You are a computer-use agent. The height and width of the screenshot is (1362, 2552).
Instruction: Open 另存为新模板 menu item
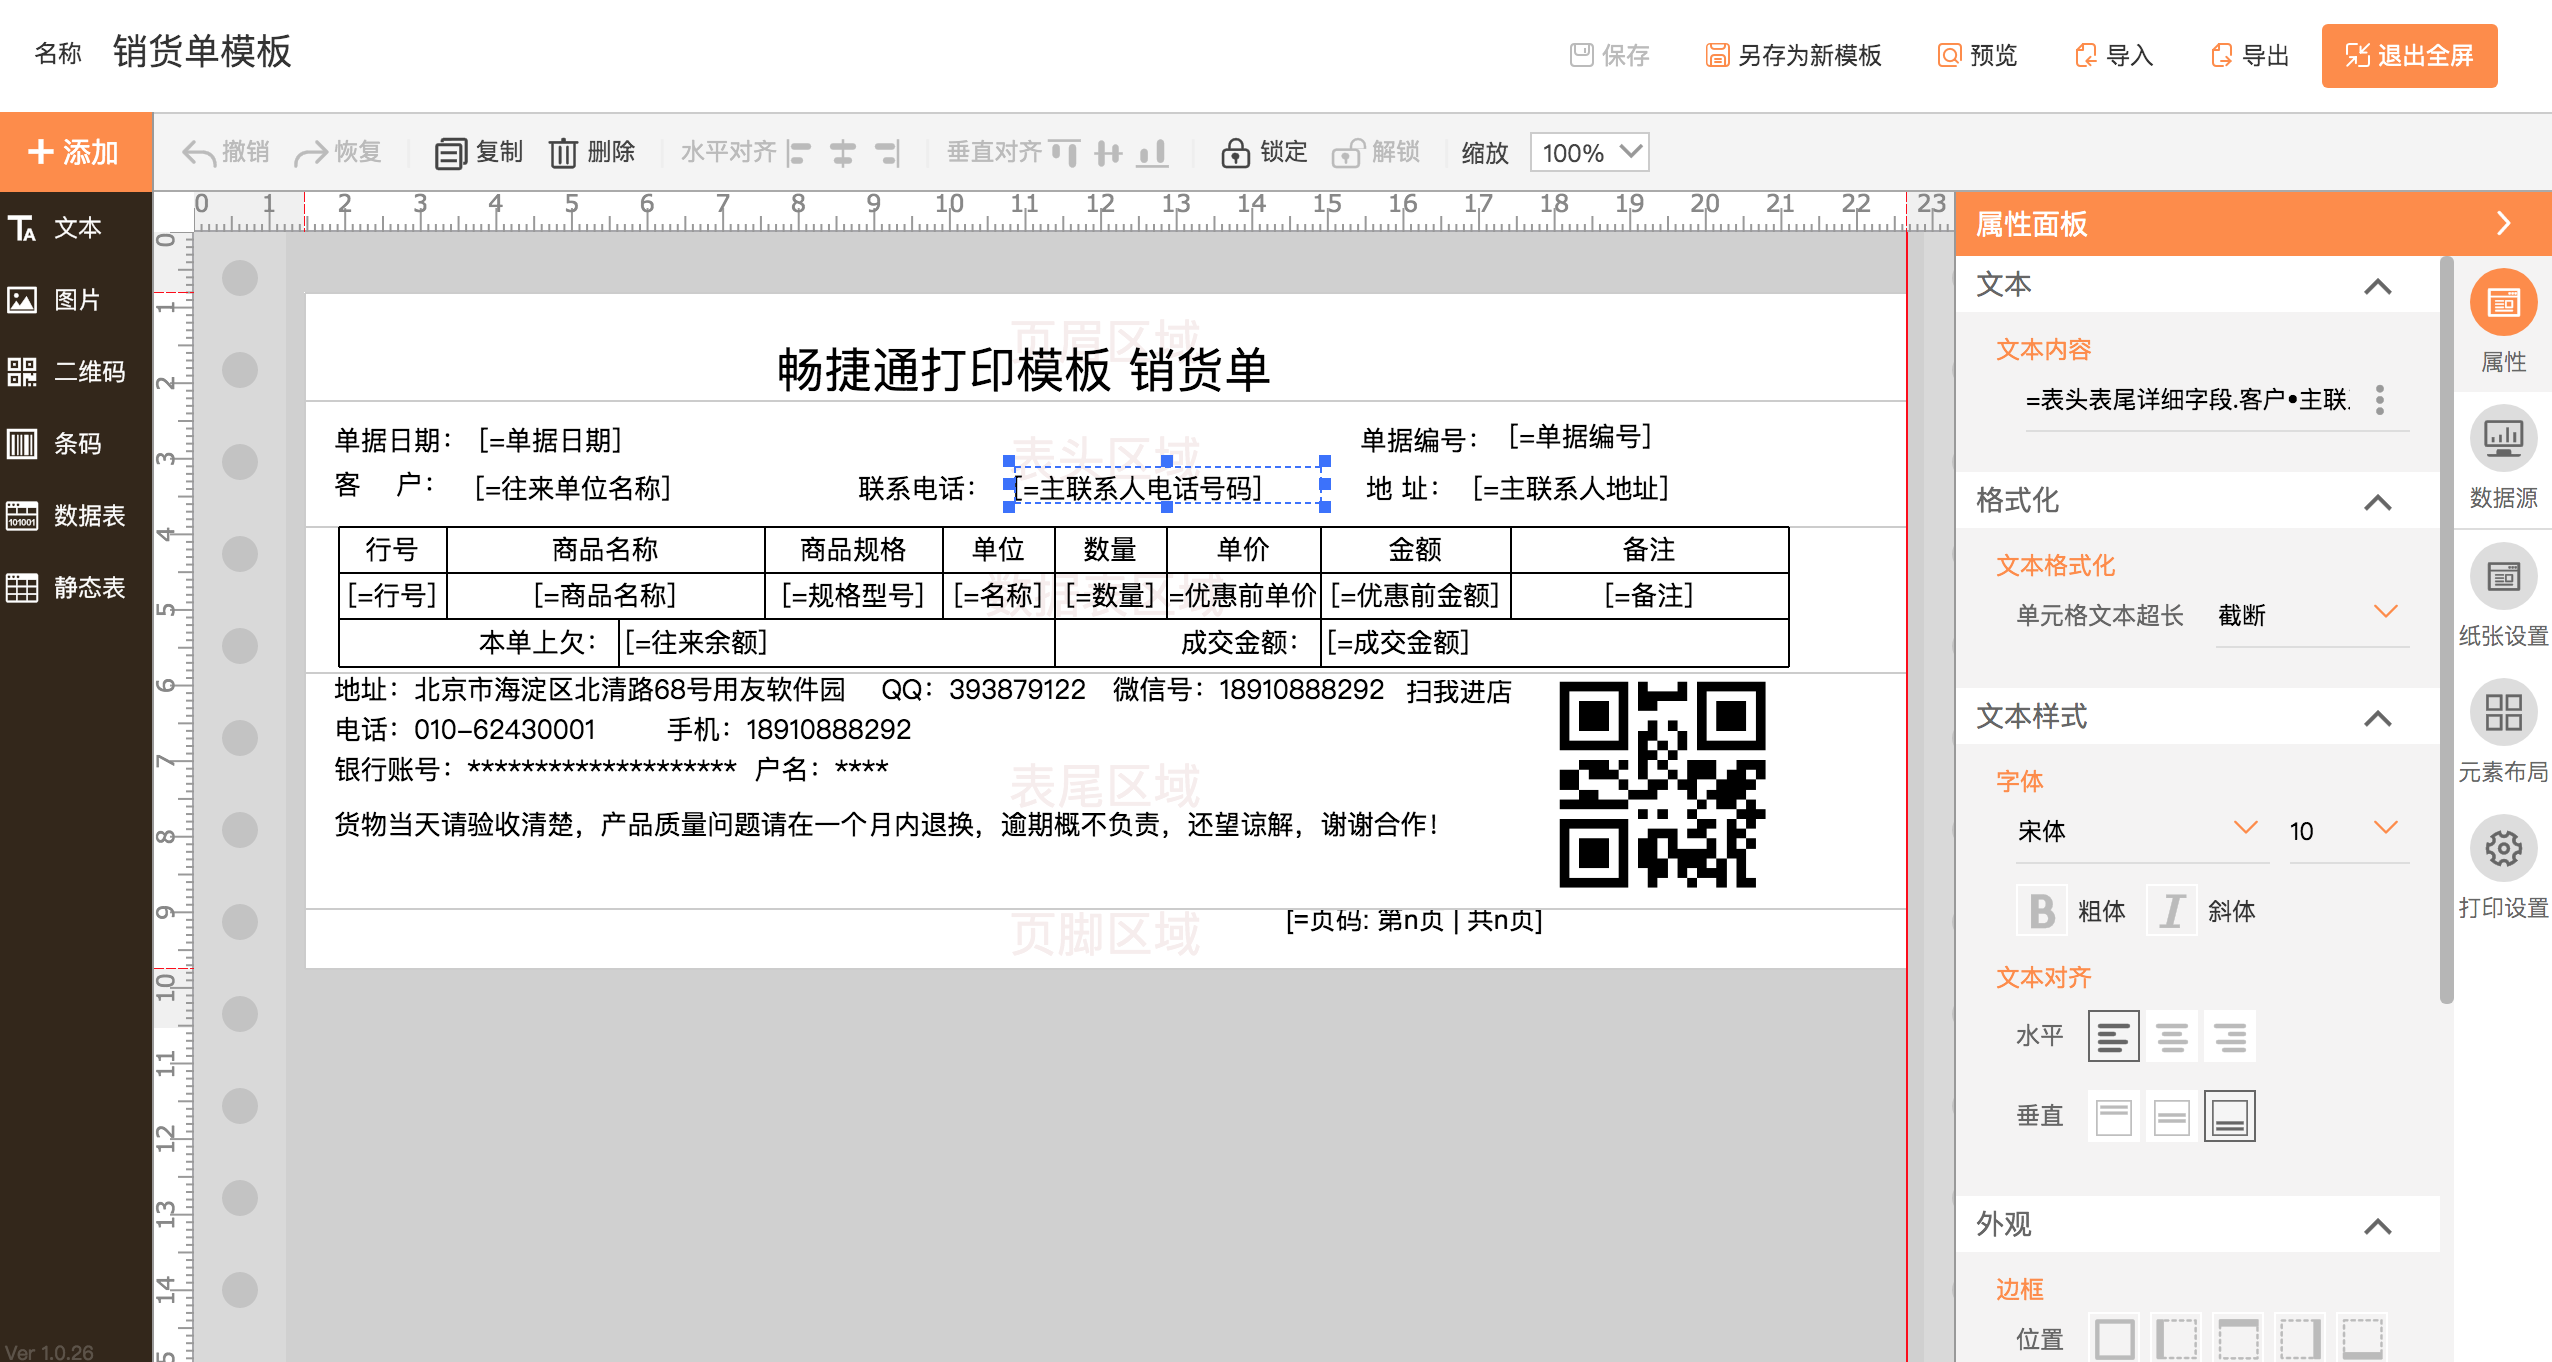(x=1794, y=52)
